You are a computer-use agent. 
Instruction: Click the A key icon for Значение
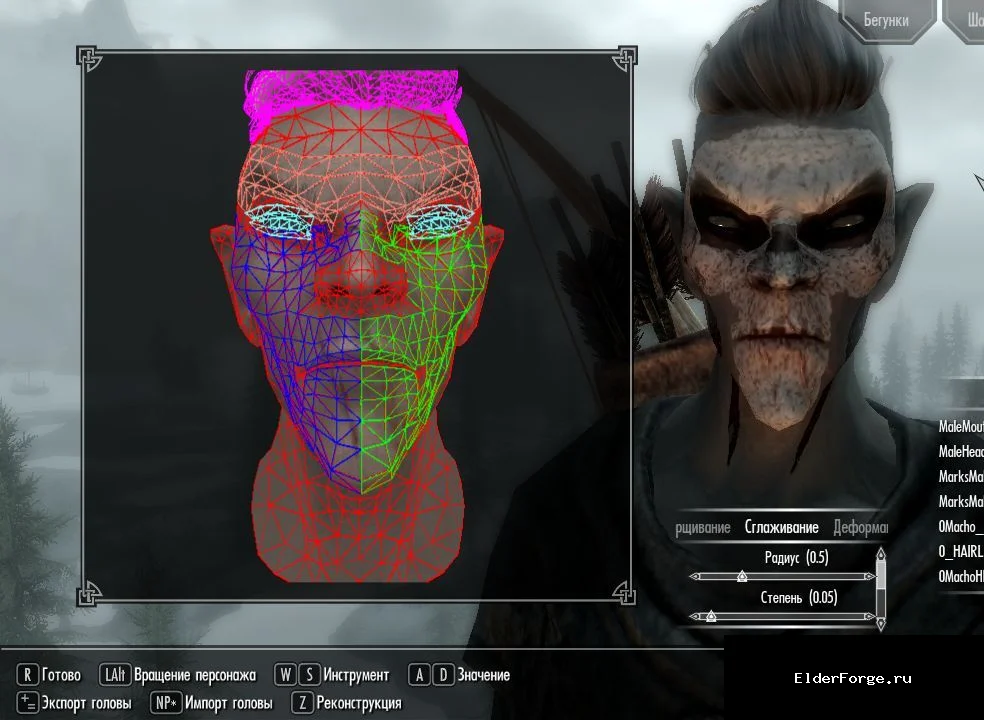421,675
